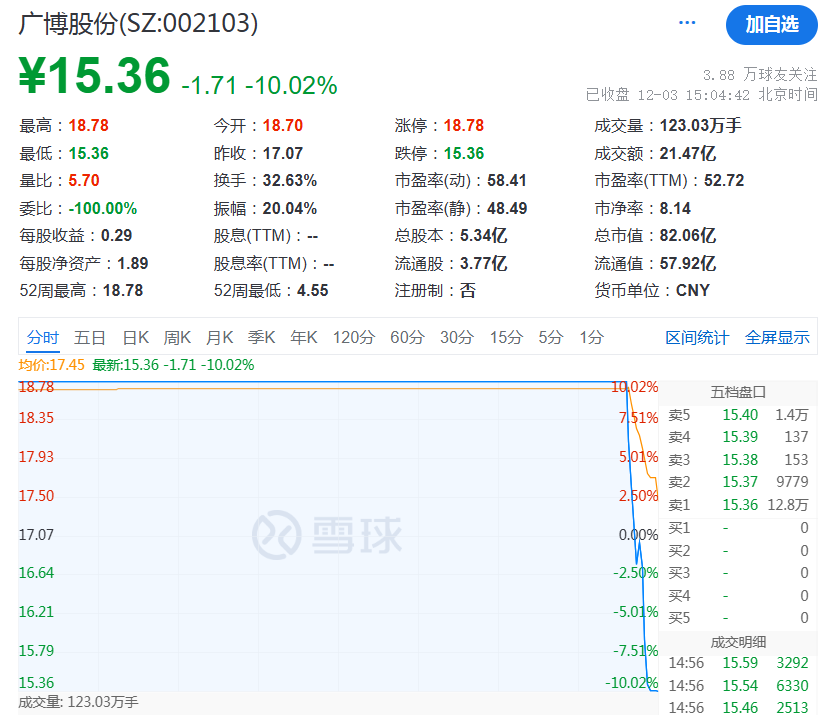Return to the 分时 time-sharing chart
The height and width of the screenshot is (715, 834).
point(44,338)
